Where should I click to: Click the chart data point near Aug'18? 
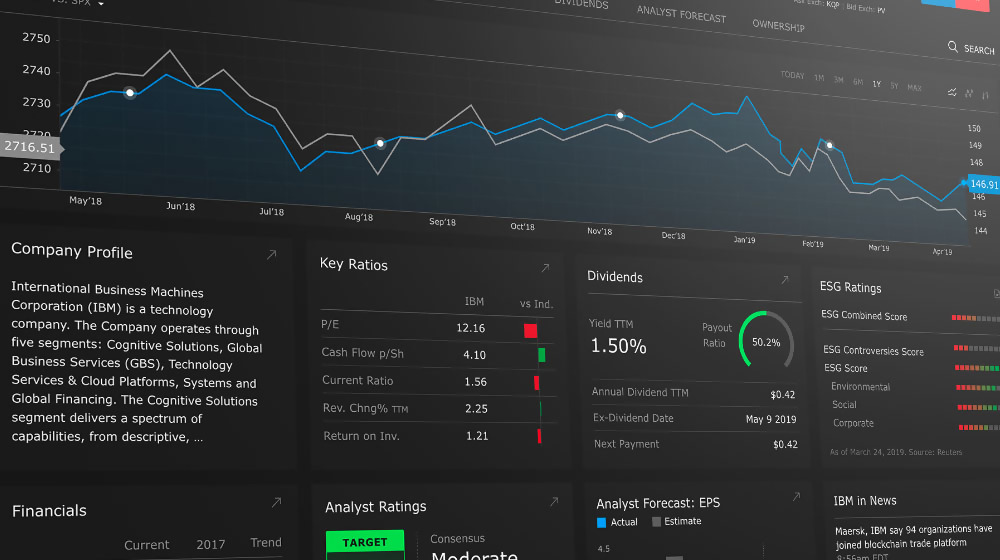(x=379, y=143)
